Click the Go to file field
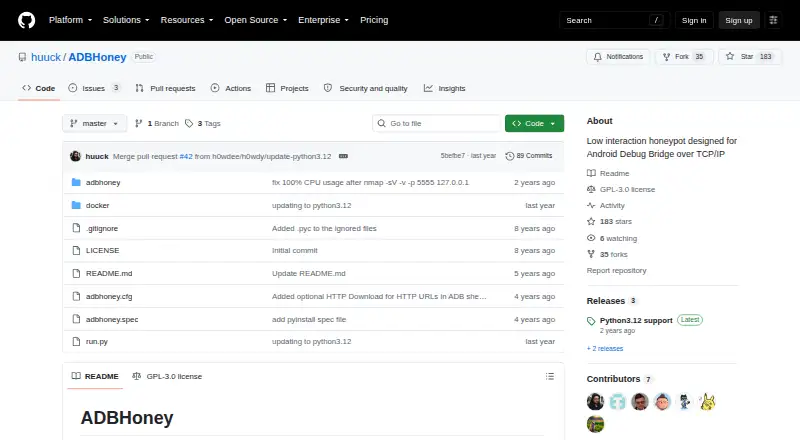Image resolution: width=800 pixels, height=440 pixels. pyautogui.click(x=436, y=124)
